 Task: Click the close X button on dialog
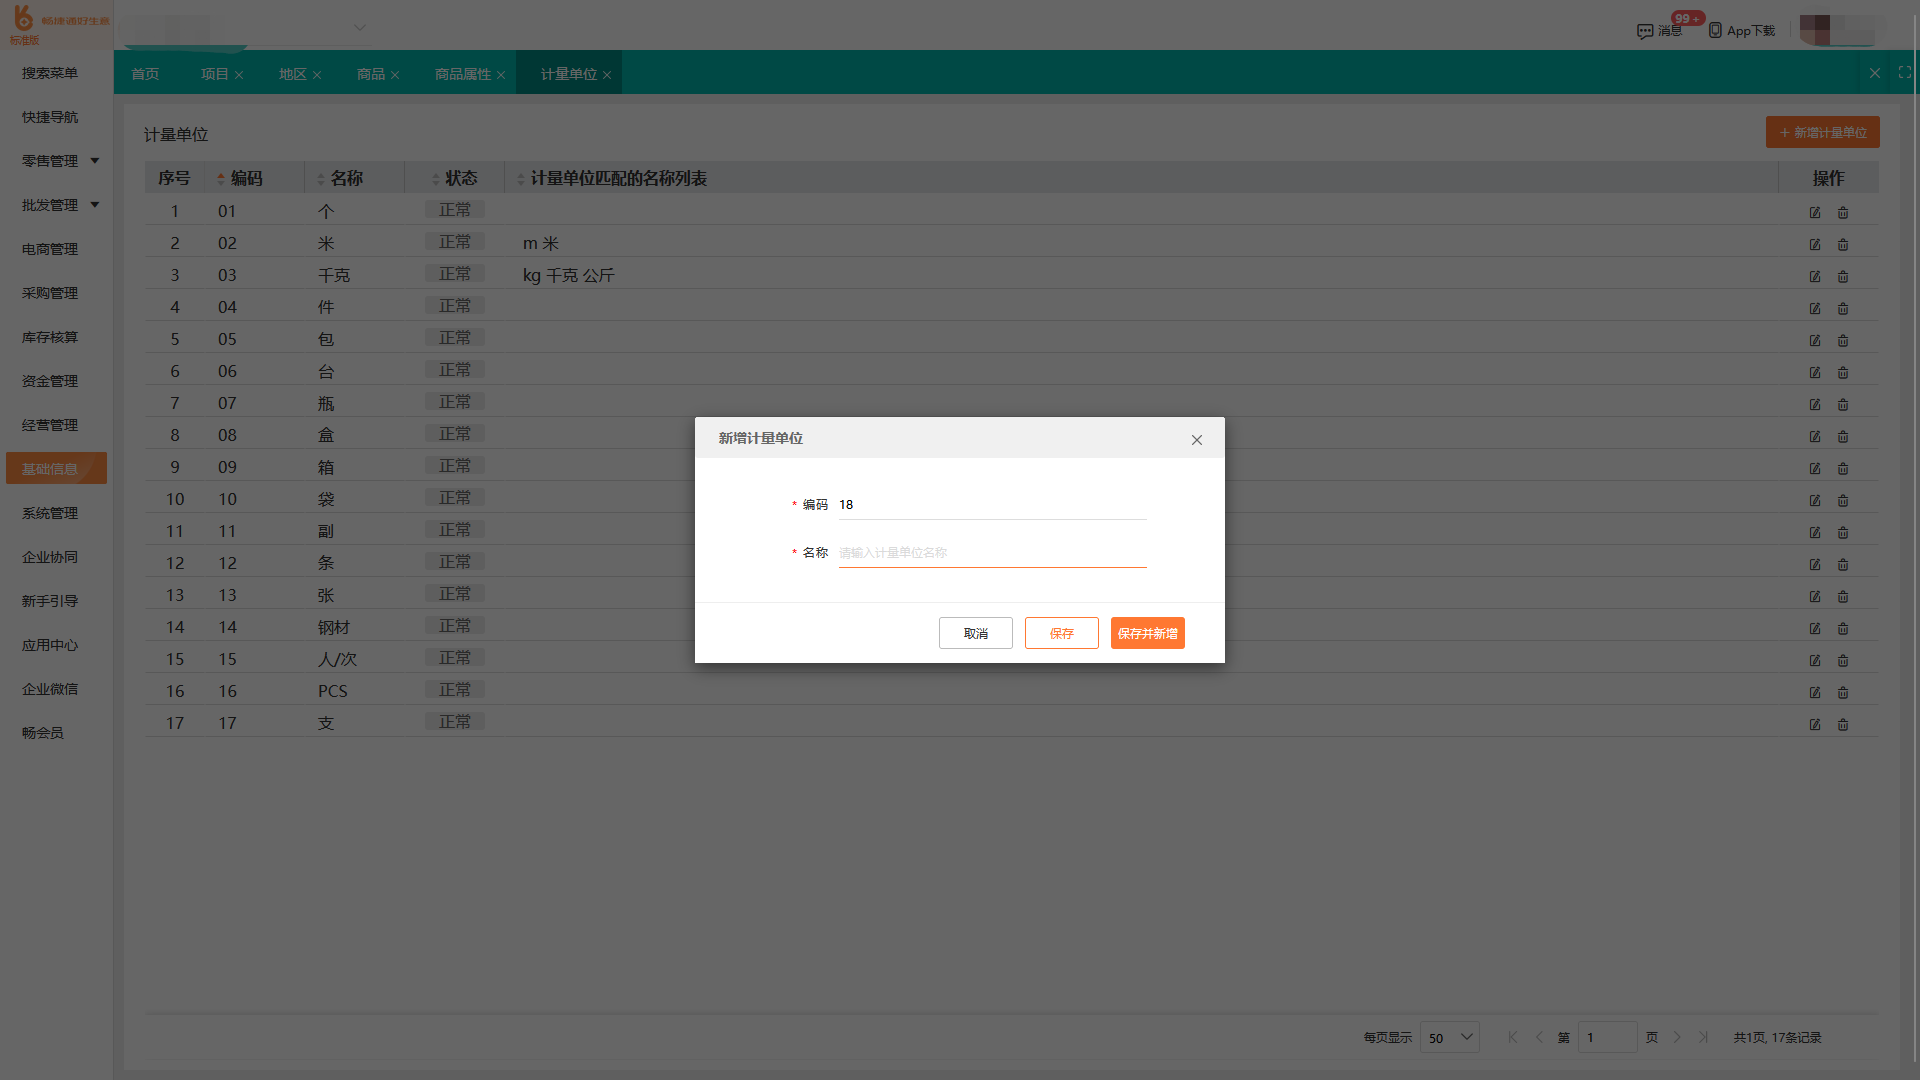1196,439
